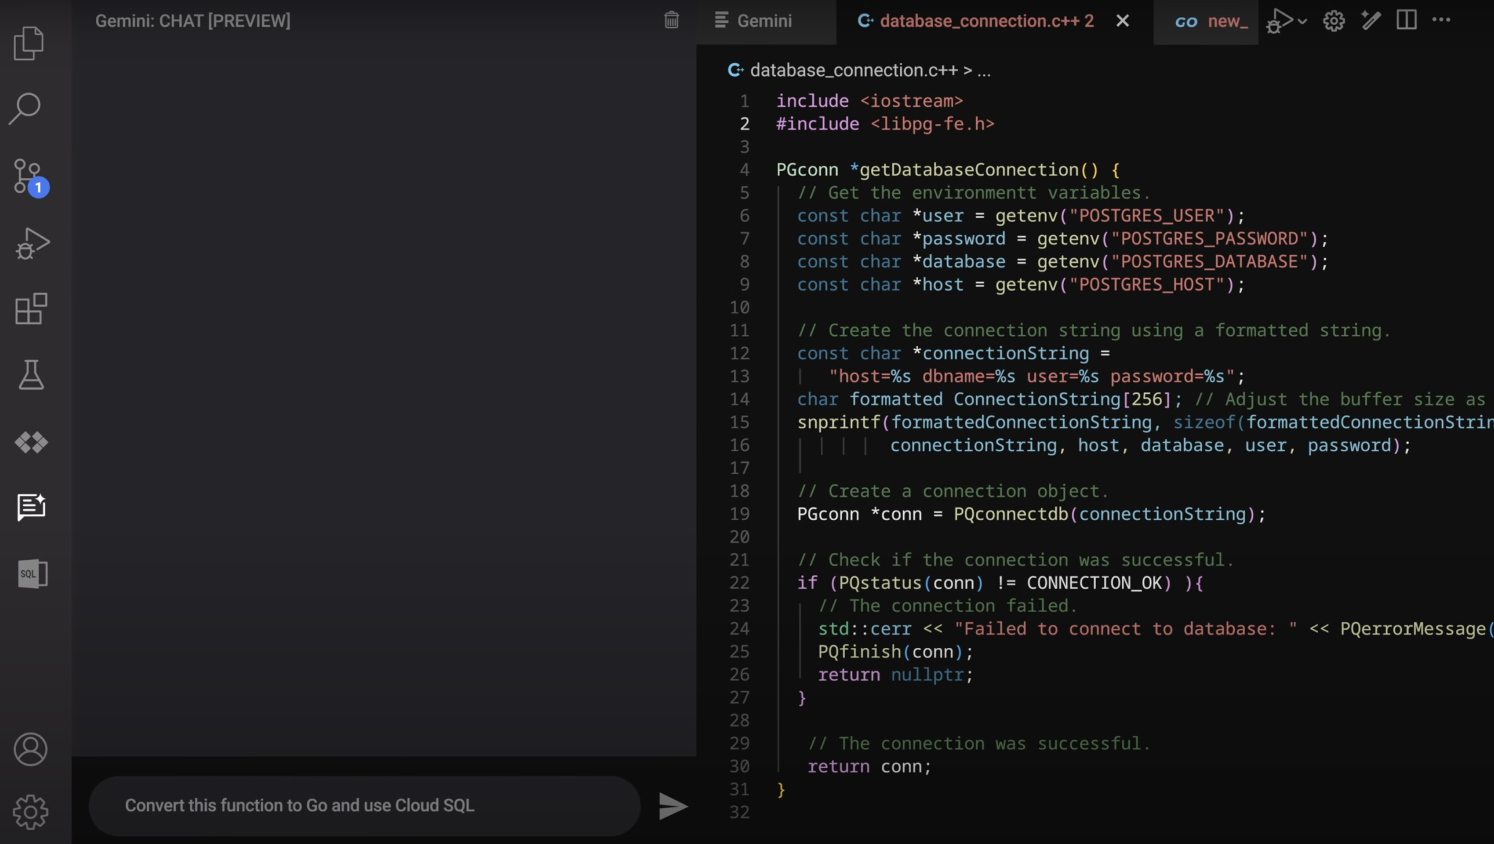1494x844 pixels.
Task: Trigger Gemini Code Assist wand icon
Action: (x=1370, y=20)
